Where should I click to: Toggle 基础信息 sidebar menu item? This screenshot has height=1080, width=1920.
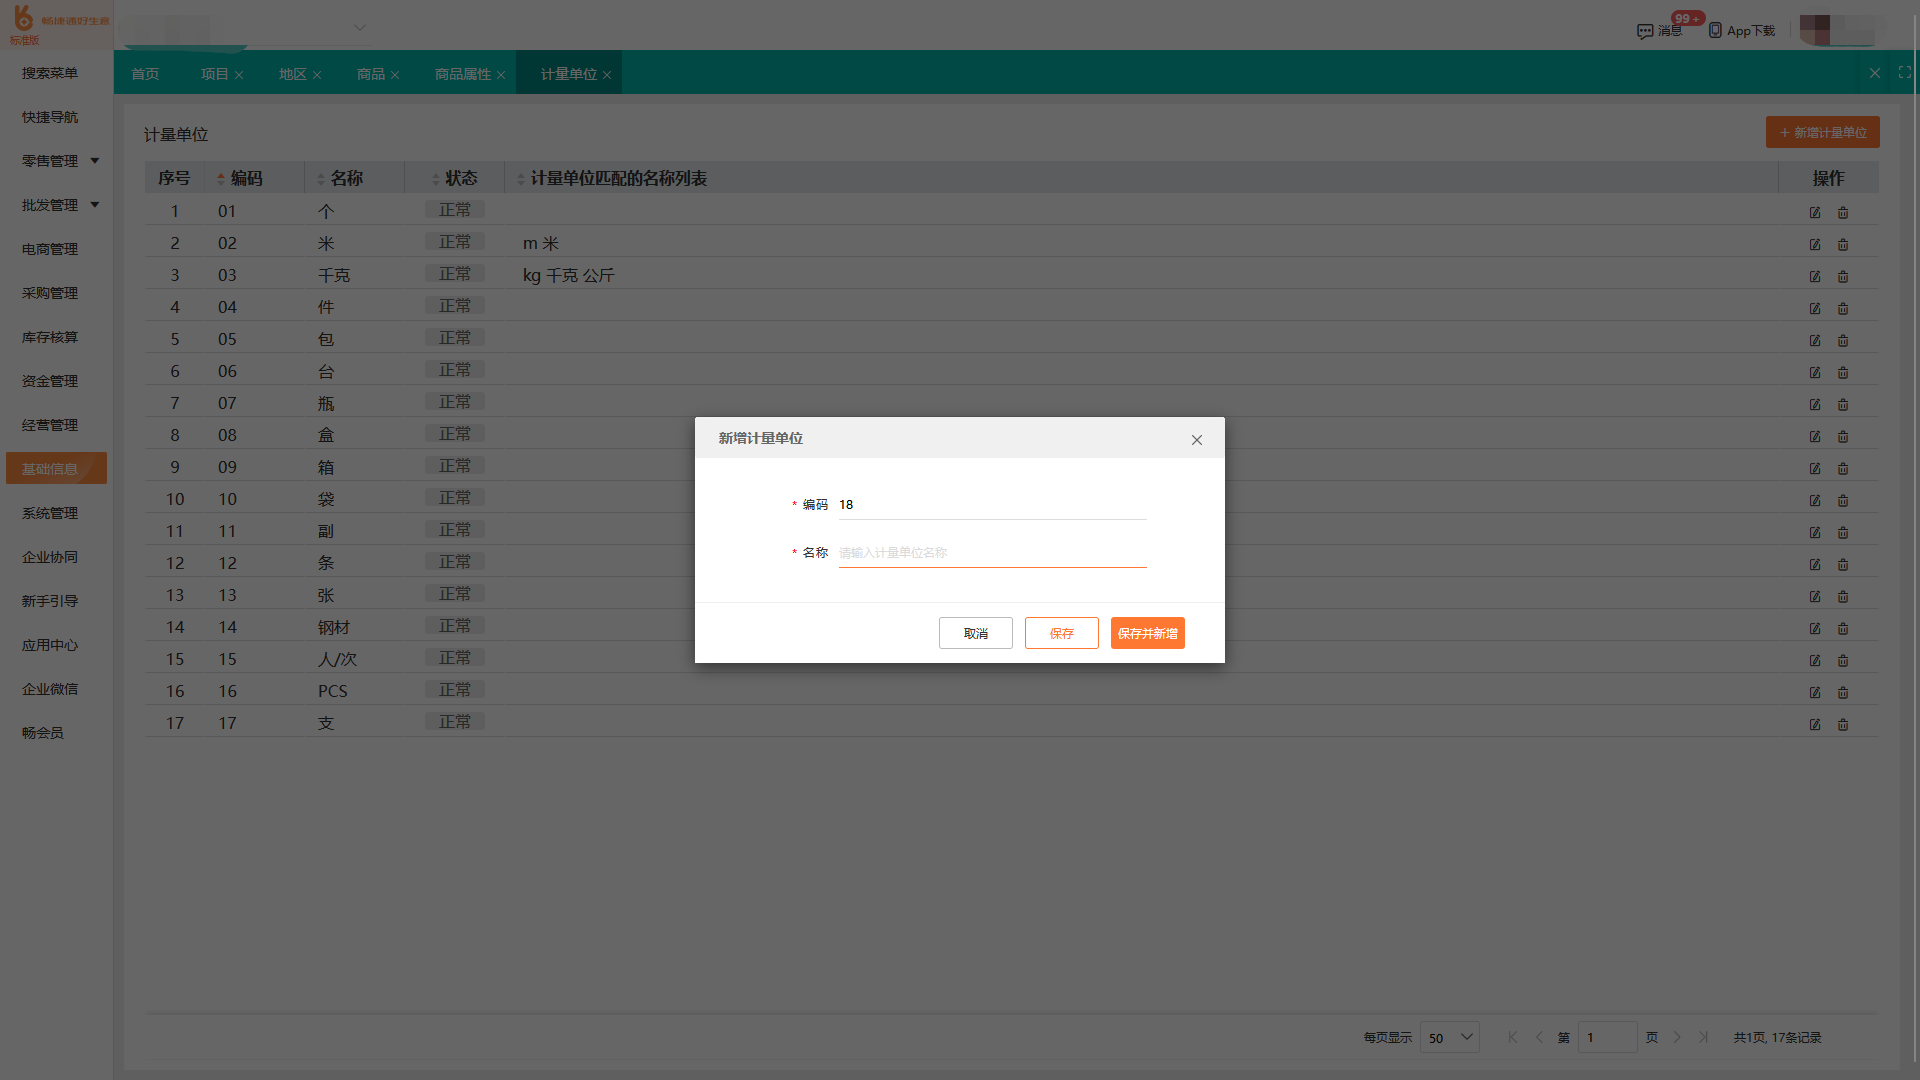tap(55, 468)
